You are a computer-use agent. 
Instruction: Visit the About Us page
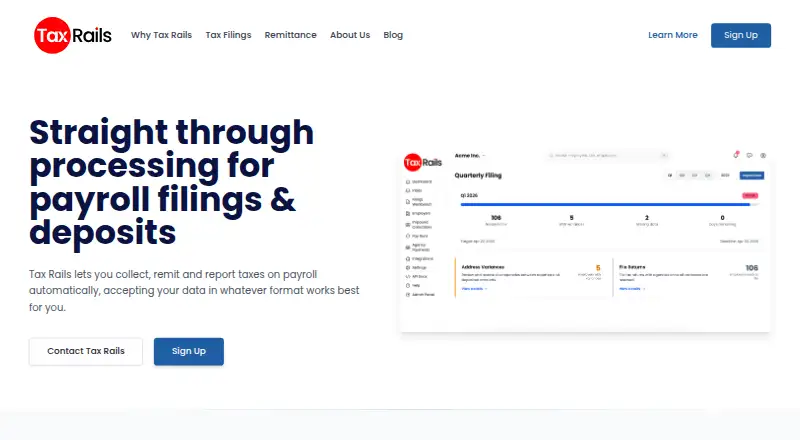(350, 35)
